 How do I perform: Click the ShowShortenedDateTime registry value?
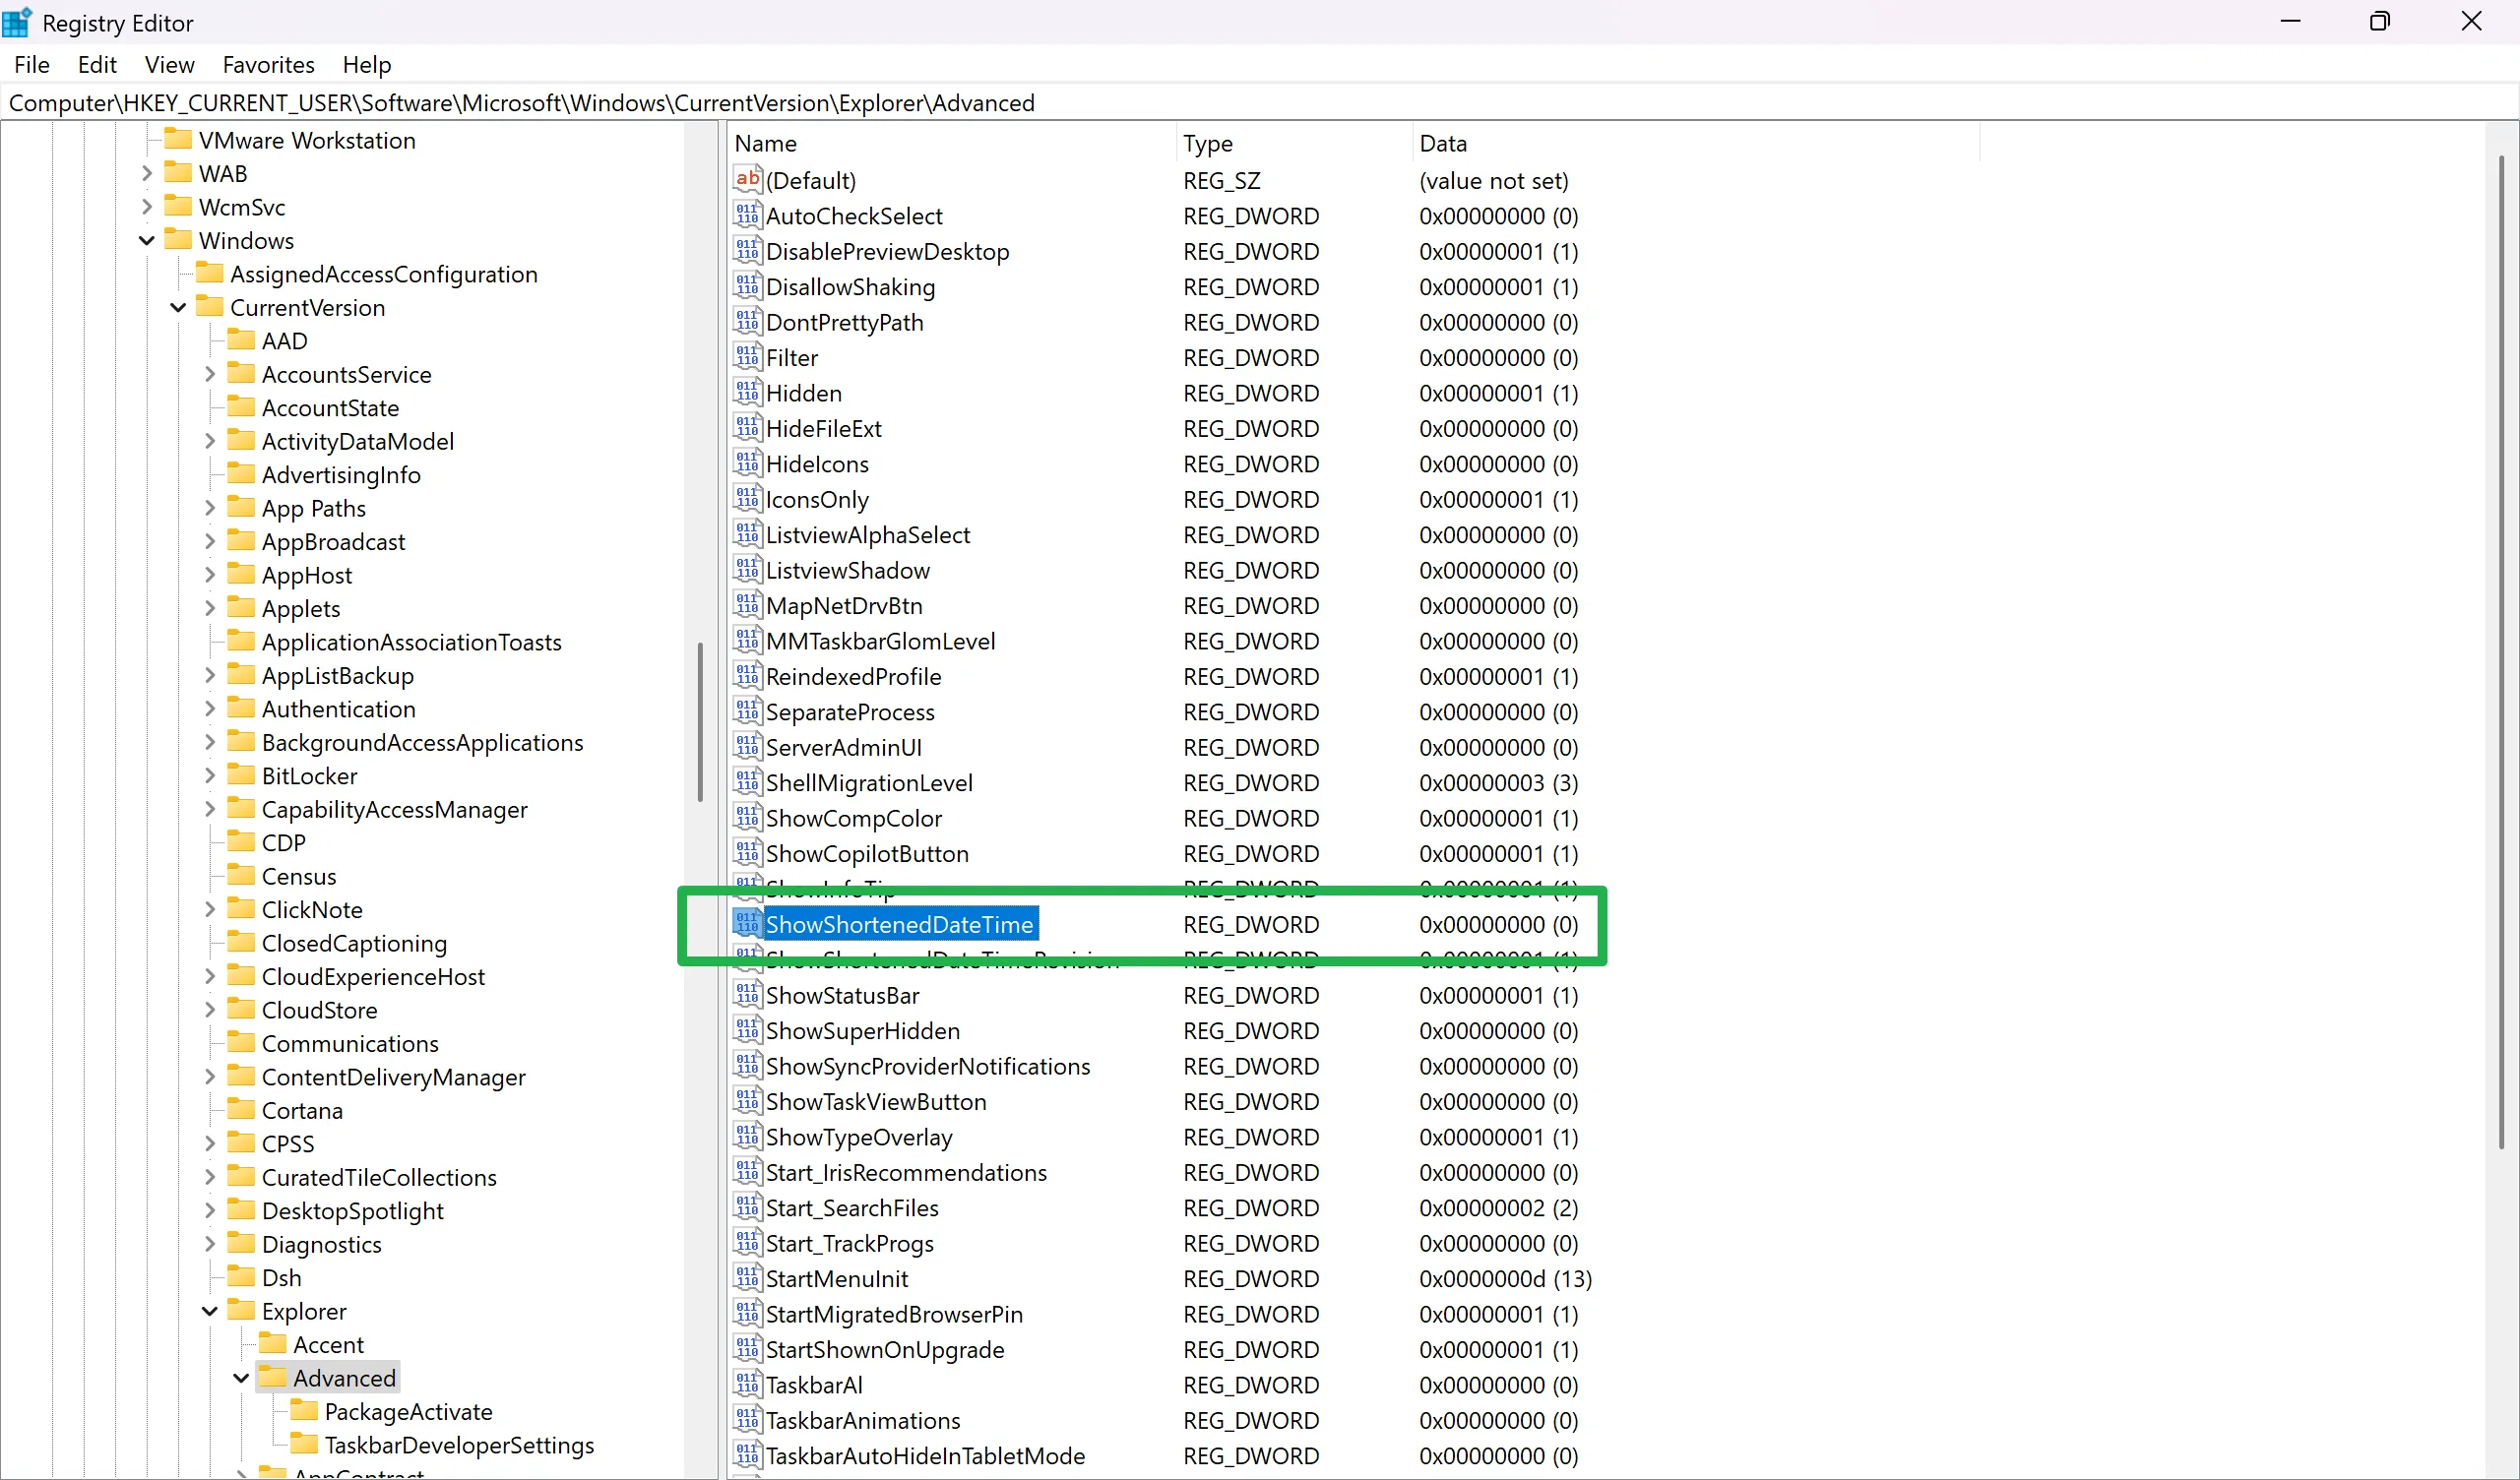(899, 923)
